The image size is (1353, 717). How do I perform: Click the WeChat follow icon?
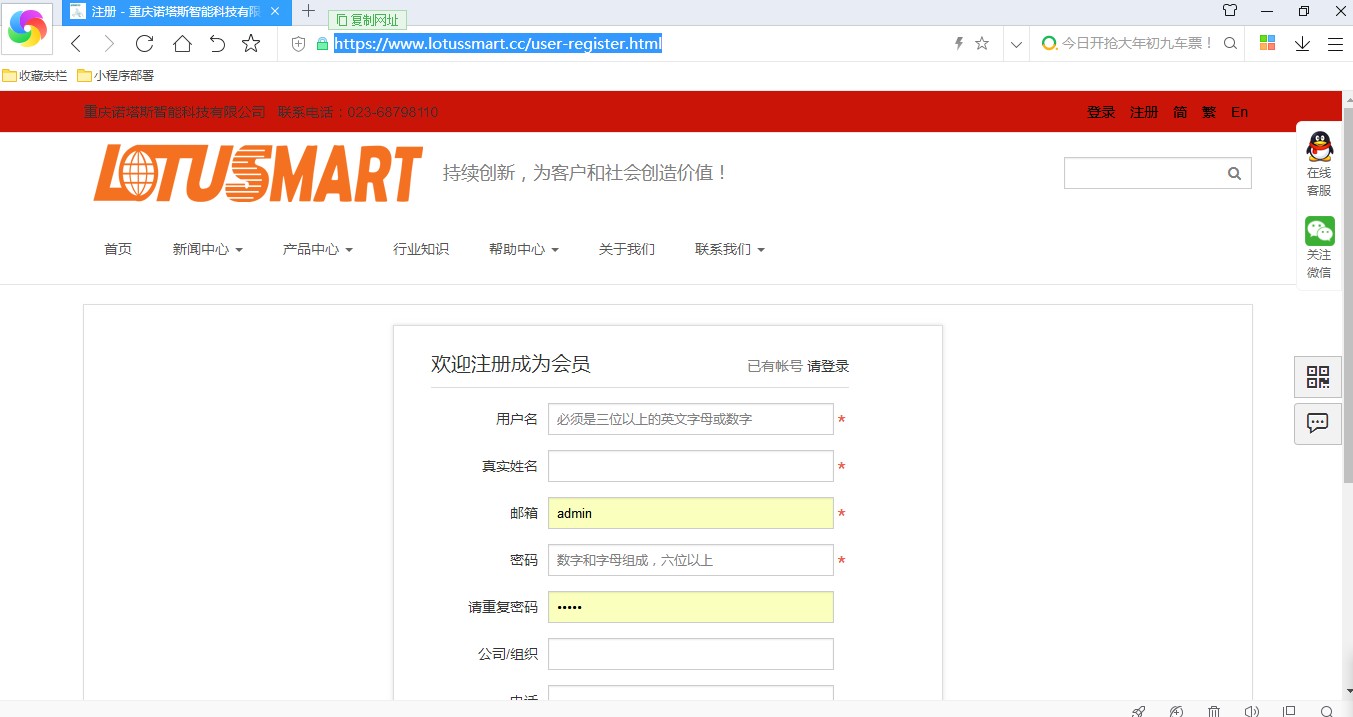[1319, 247]
